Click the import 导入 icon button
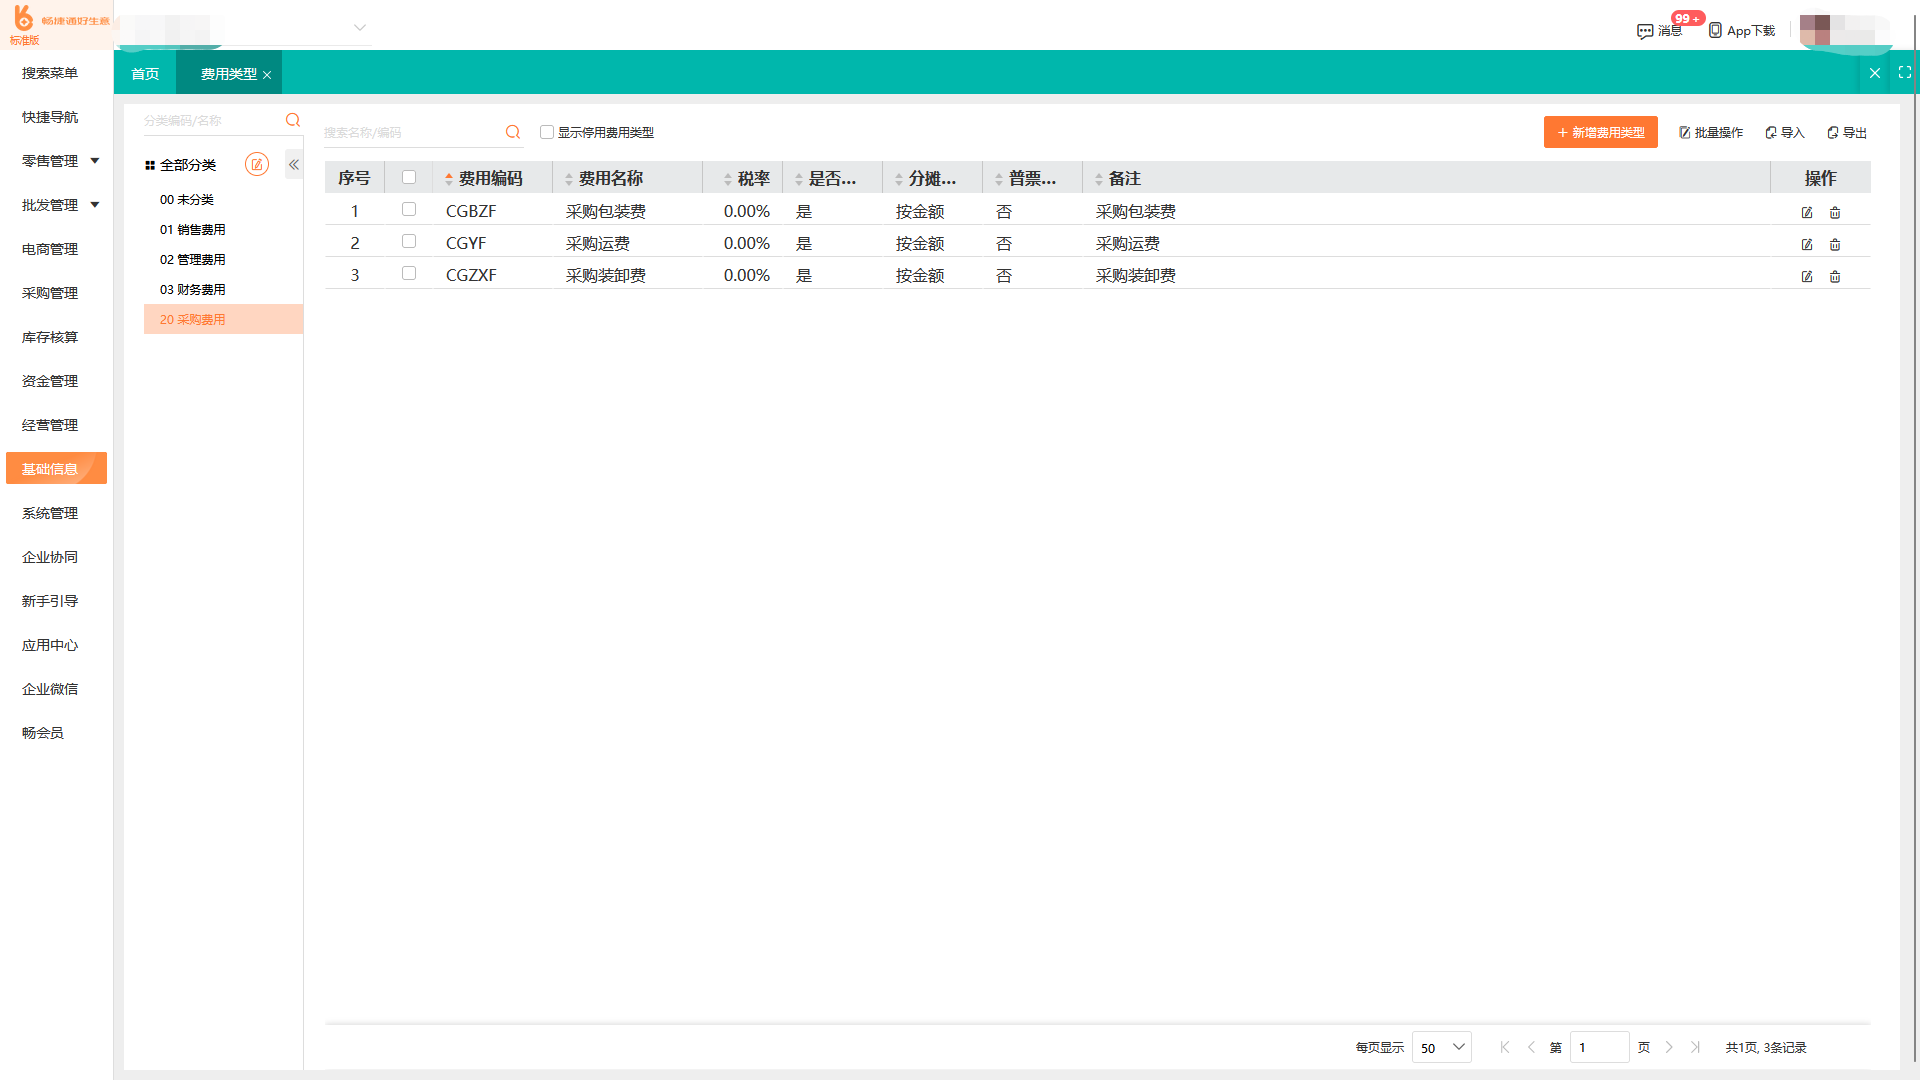1920x1080 pixels. (x=1787, y=131)
